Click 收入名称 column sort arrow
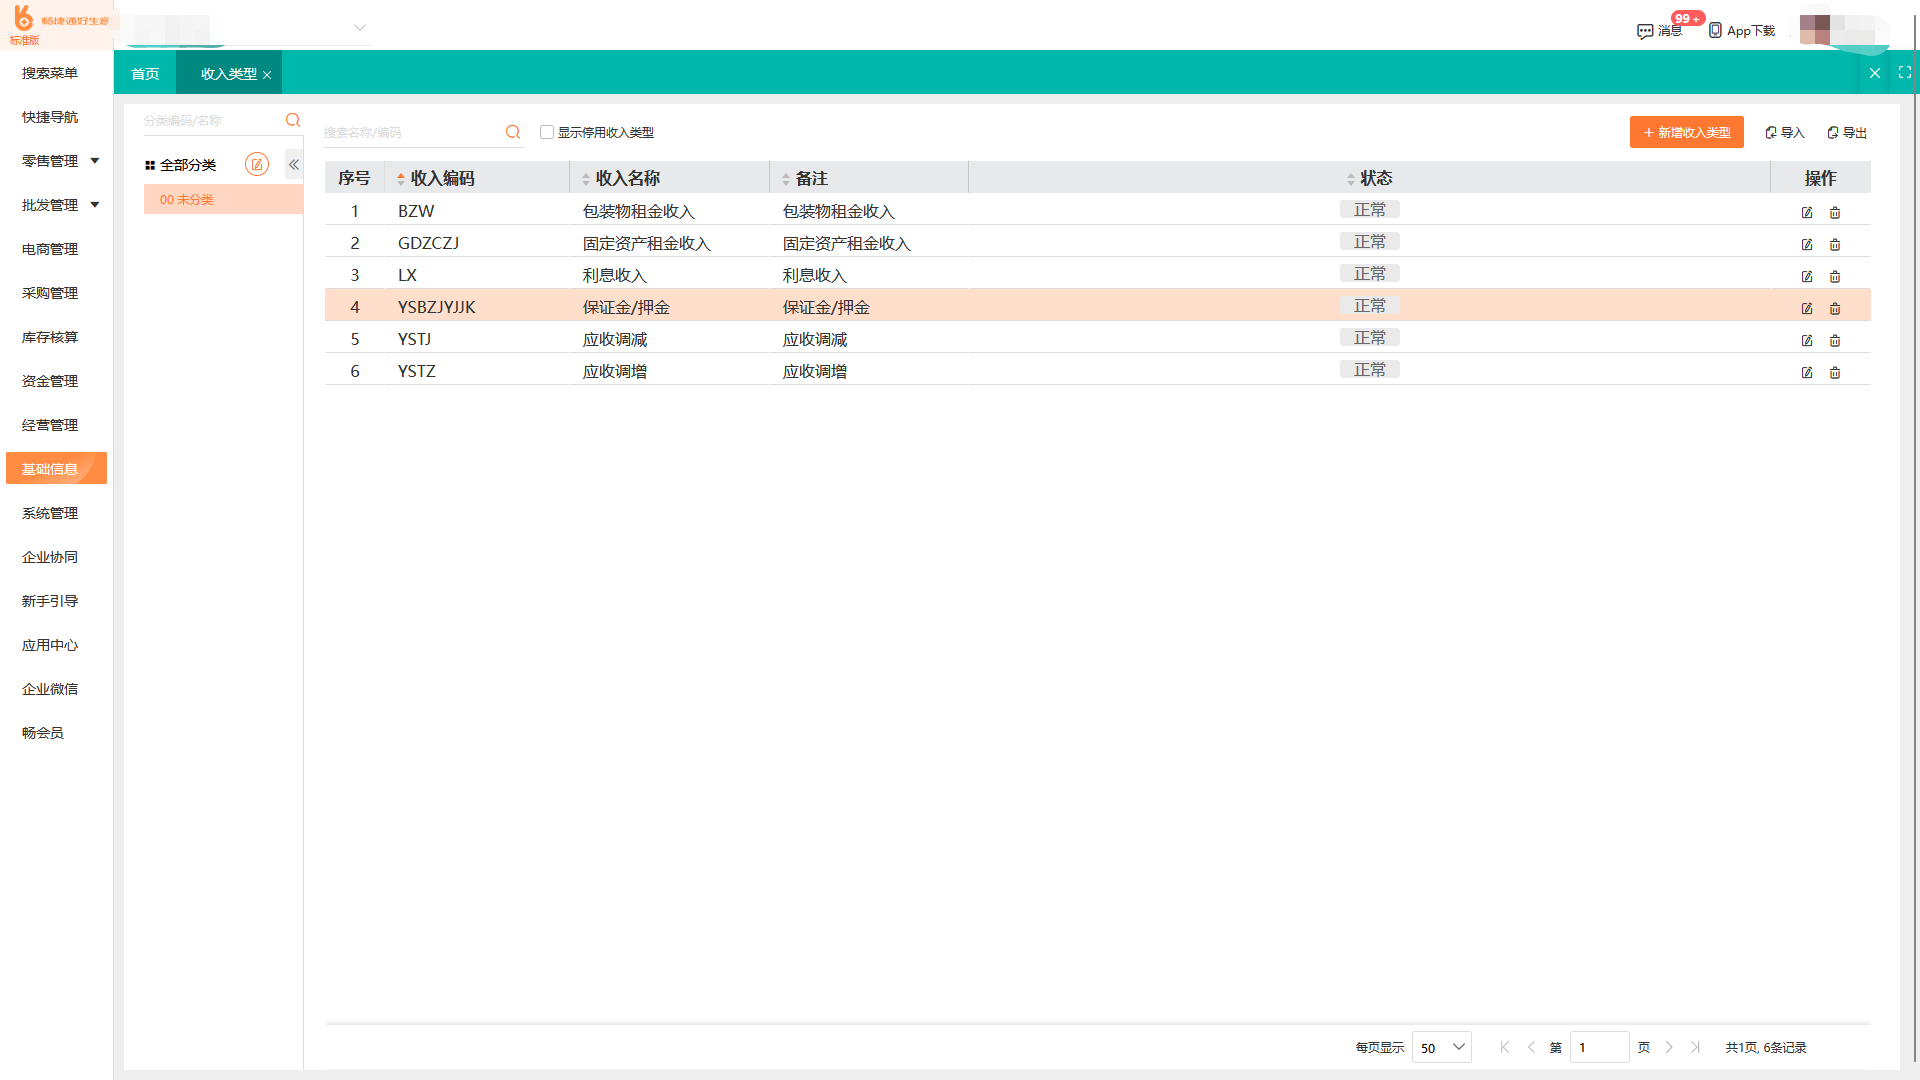The image size is (1920, 1080). 584,177
